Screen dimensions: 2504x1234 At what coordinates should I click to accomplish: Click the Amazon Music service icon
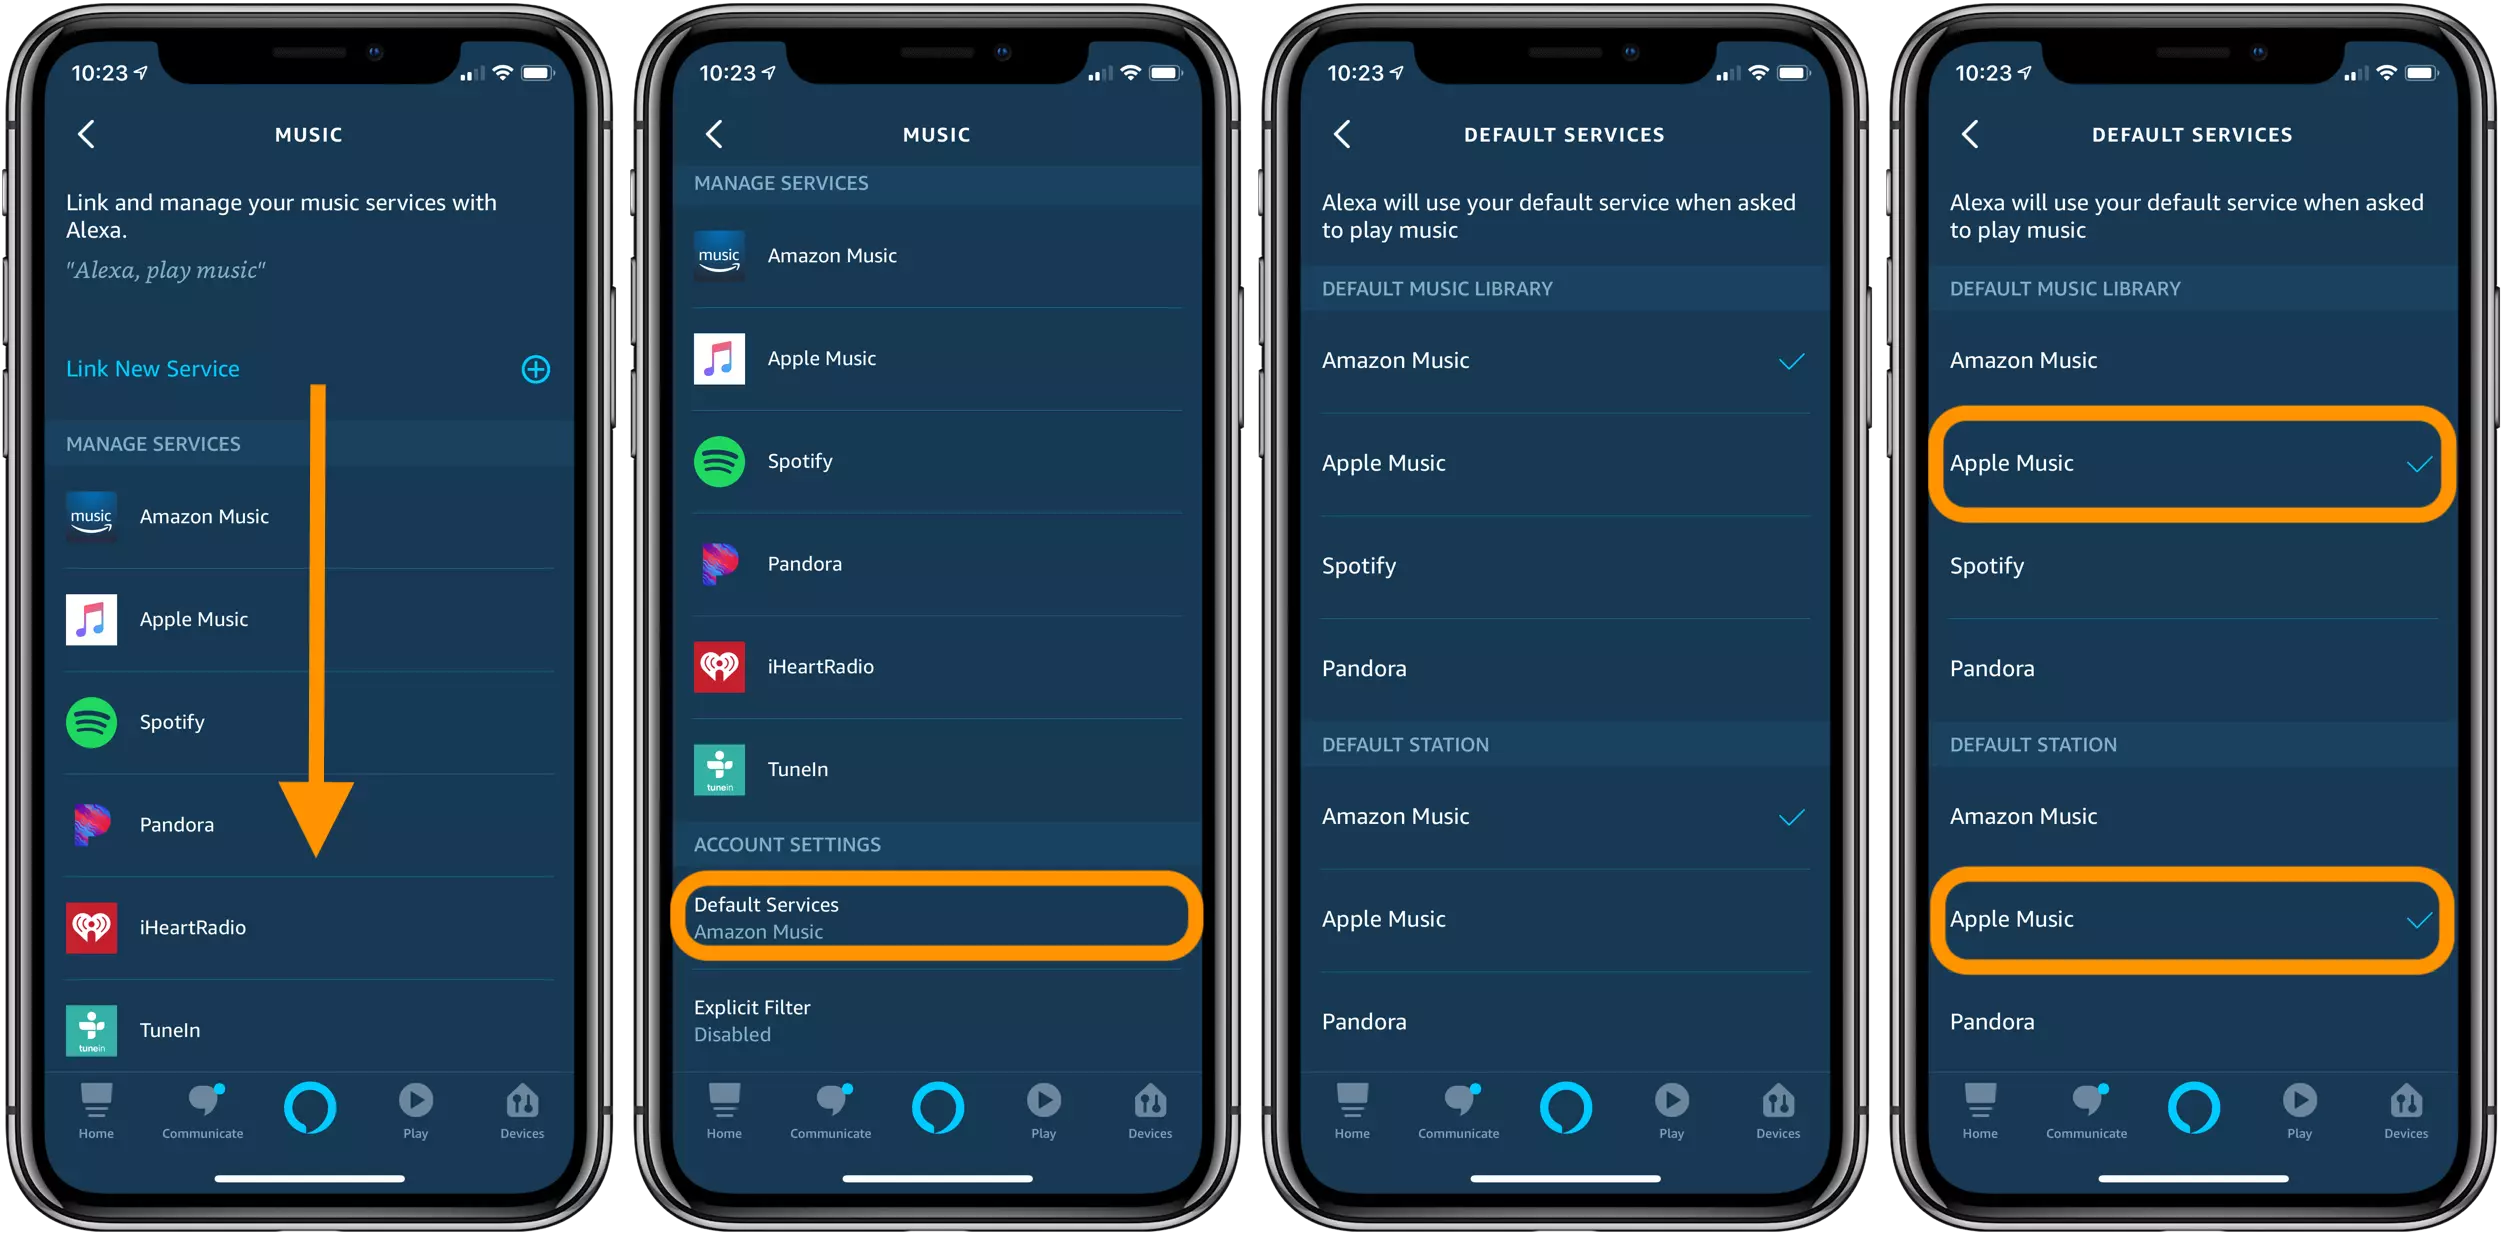click(x=89, y=514)
